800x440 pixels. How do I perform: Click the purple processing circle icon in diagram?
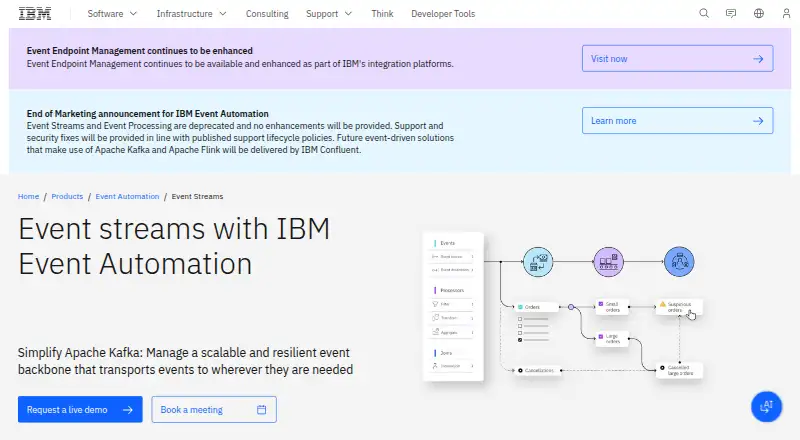click(x=609, y=262)
